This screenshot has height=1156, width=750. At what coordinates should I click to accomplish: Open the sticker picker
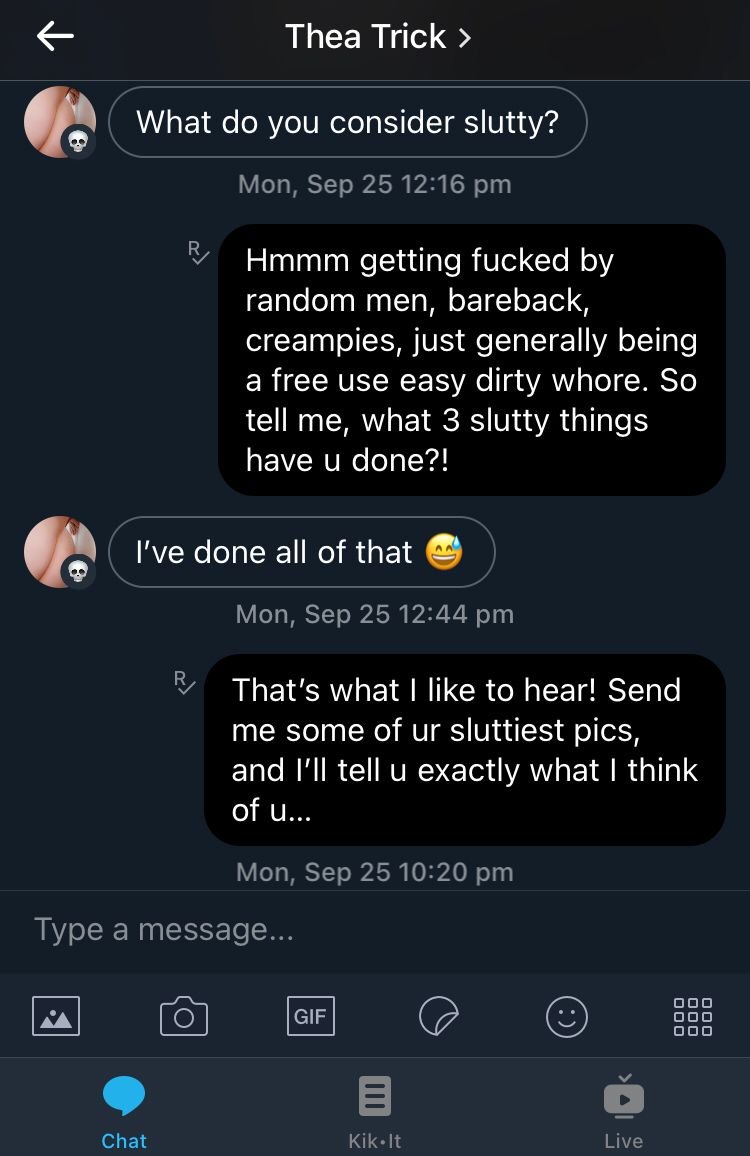438,1016
